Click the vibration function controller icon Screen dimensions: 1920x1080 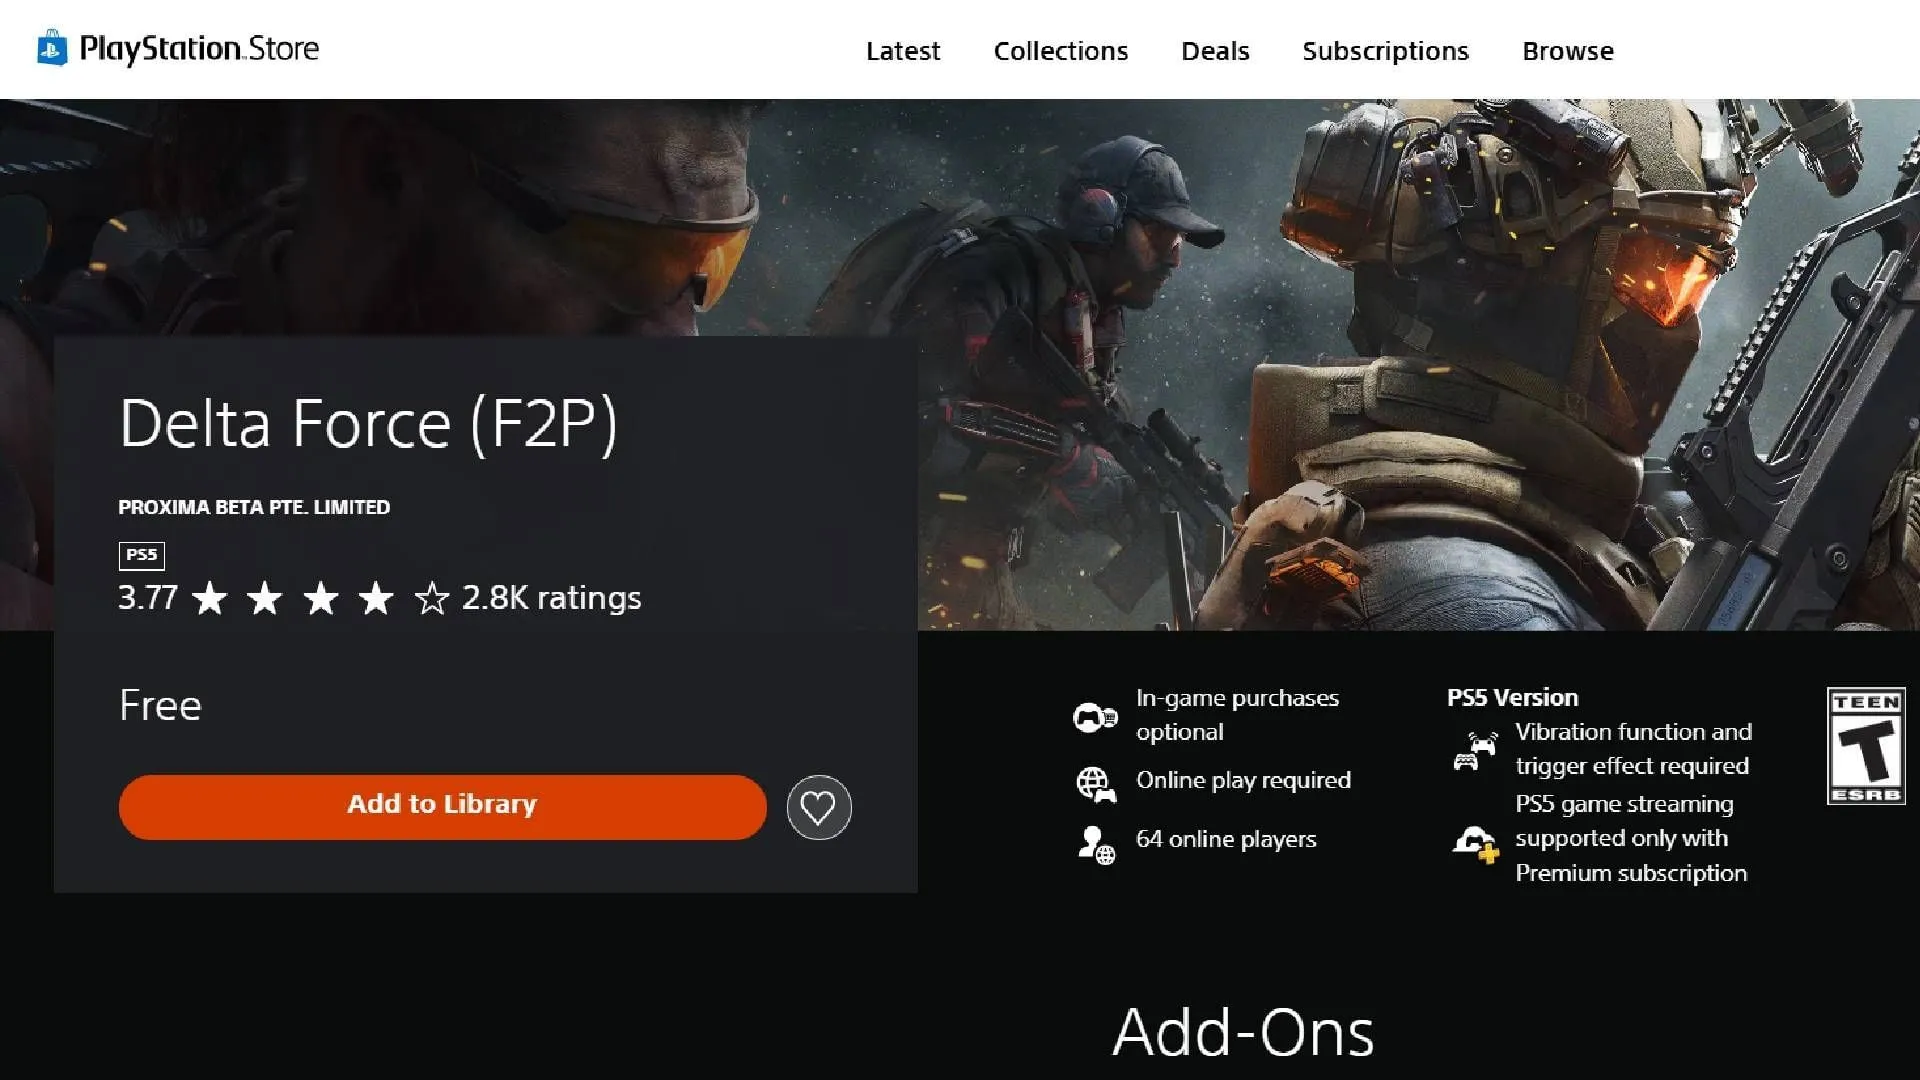tap(1475, 751)
